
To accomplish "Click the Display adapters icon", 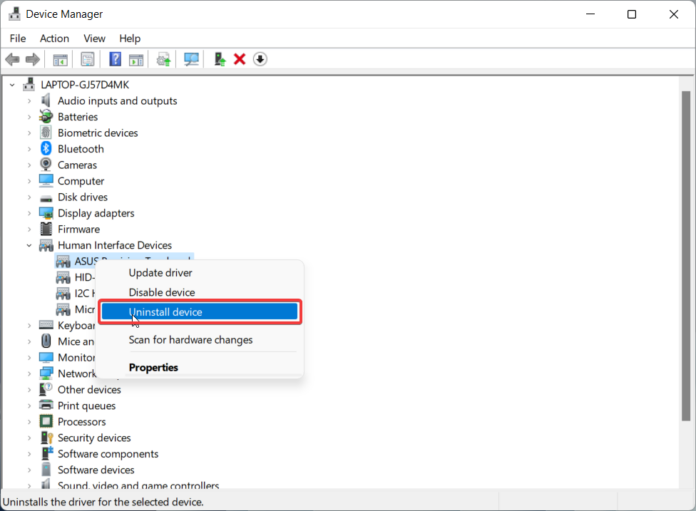I will [46, 213].
